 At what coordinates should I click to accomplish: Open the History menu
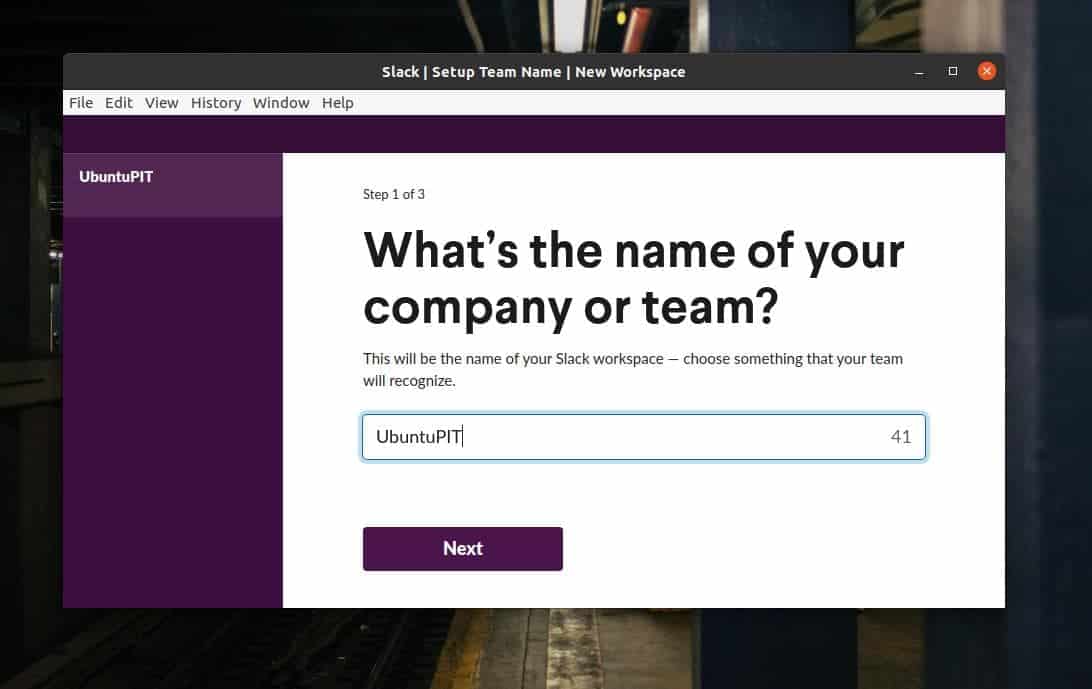point(216,103)
